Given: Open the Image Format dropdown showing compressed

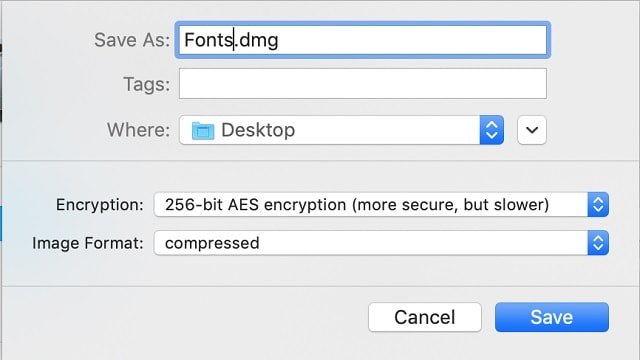Looking at the screenshot, I should click(381, 243).
